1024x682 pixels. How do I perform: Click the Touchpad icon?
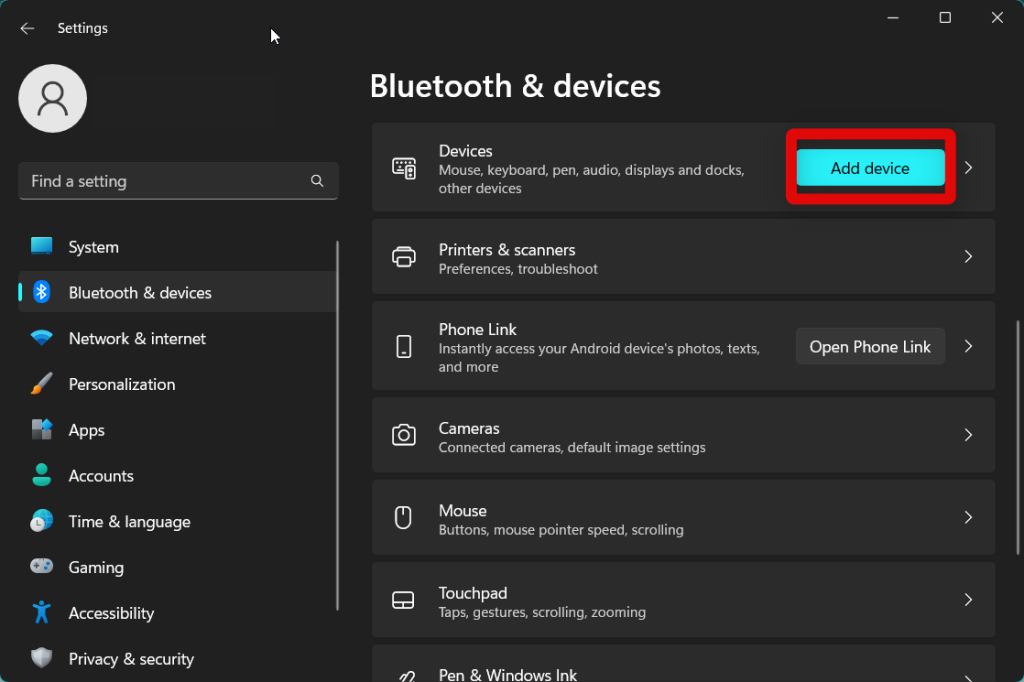(x=403, y=600)
